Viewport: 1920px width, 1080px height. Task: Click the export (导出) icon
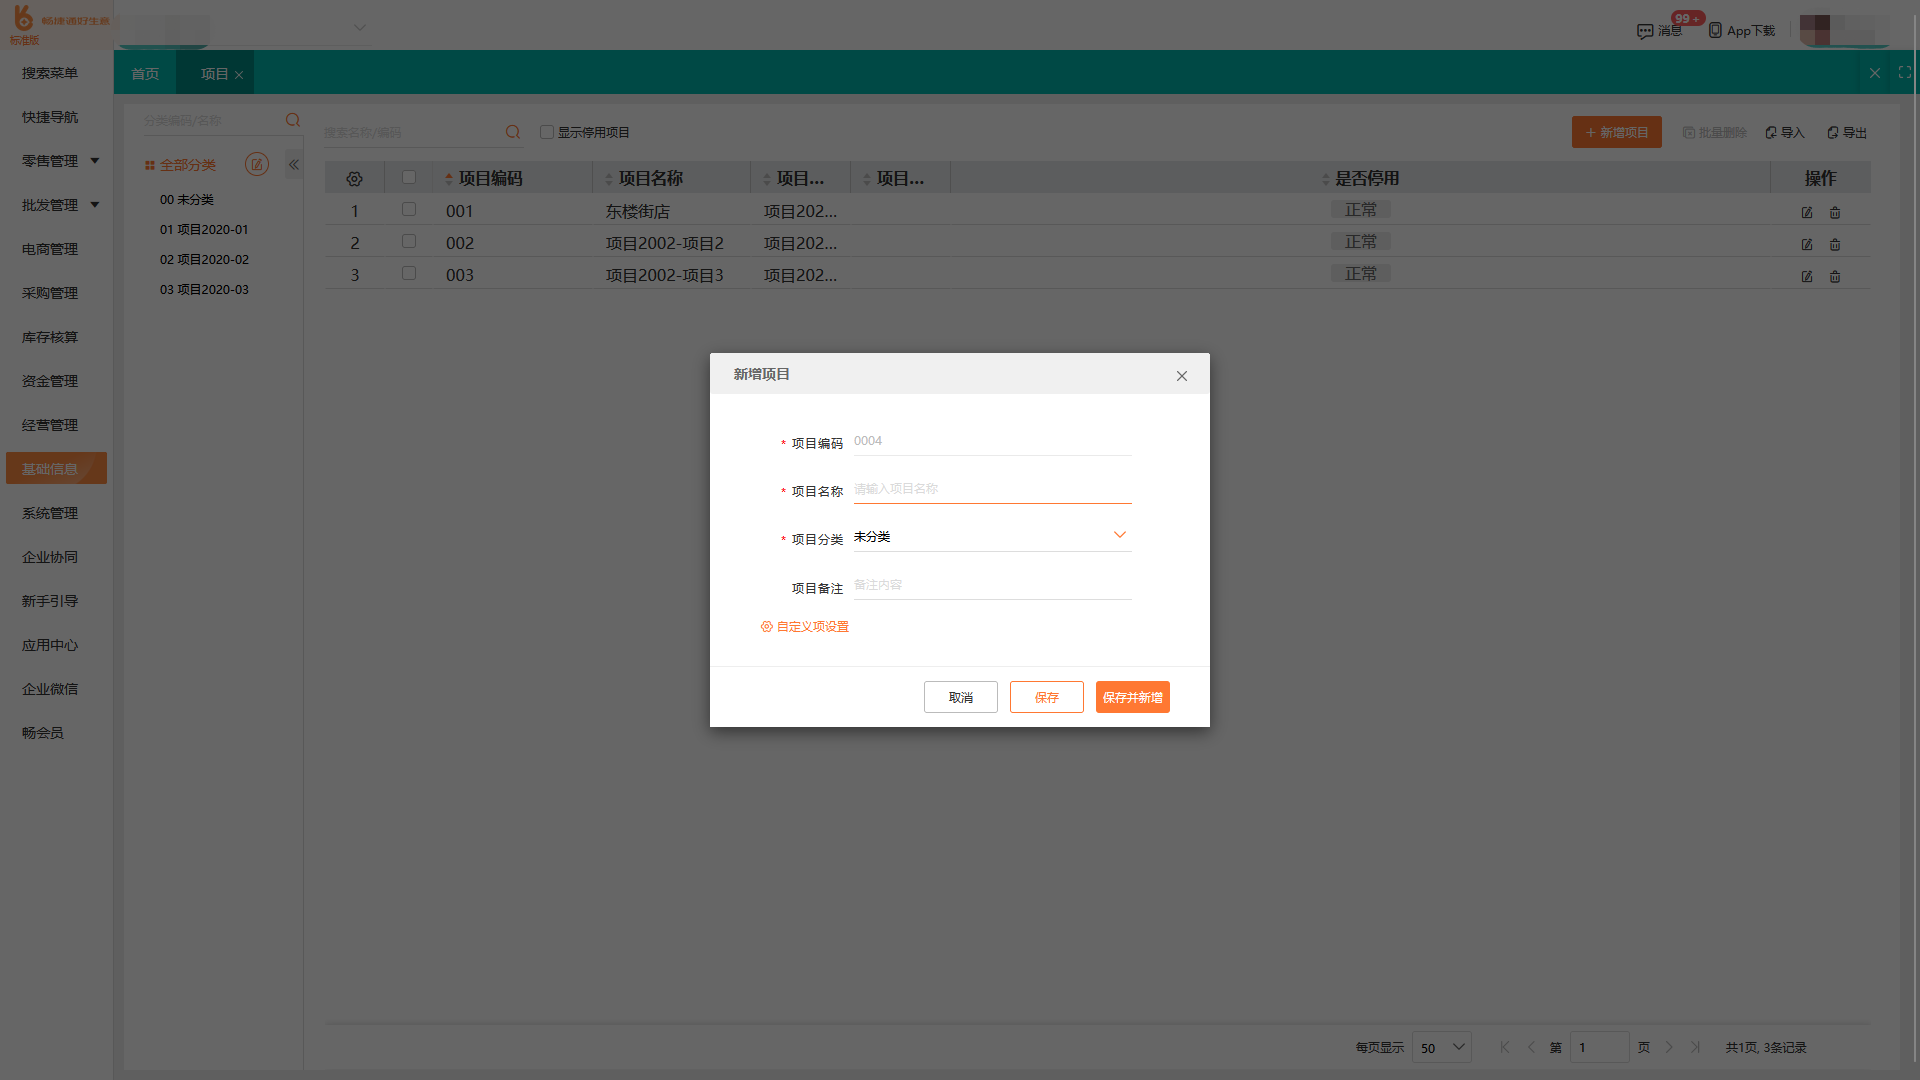pos(1845,131)
